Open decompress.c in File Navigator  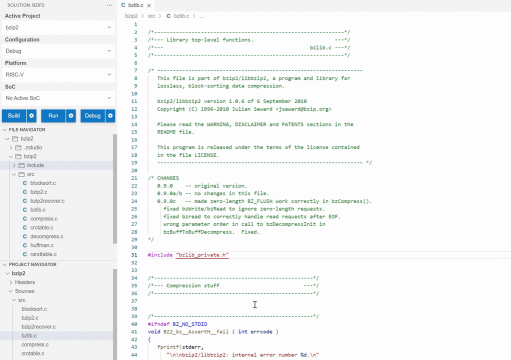tap(47, 236)
